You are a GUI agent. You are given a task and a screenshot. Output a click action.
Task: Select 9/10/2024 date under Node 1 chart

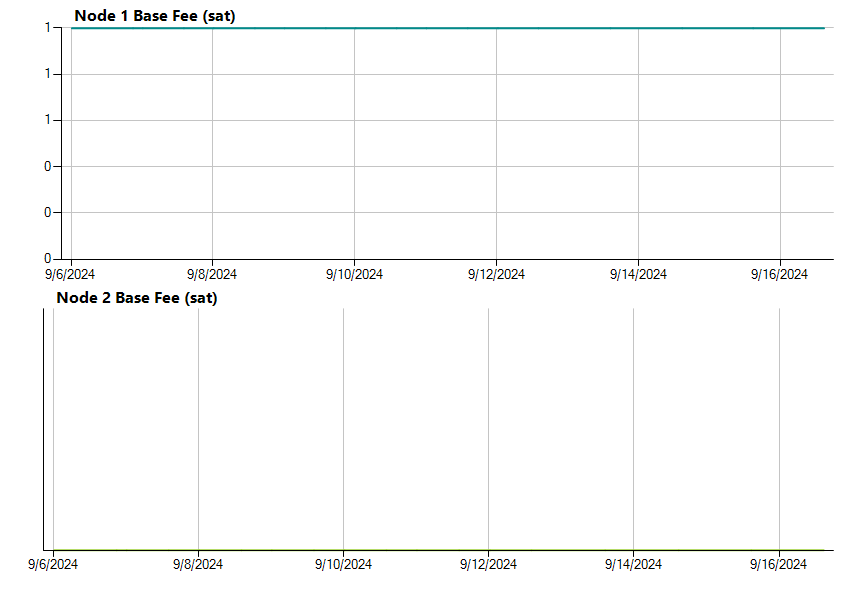pos(354,274)
